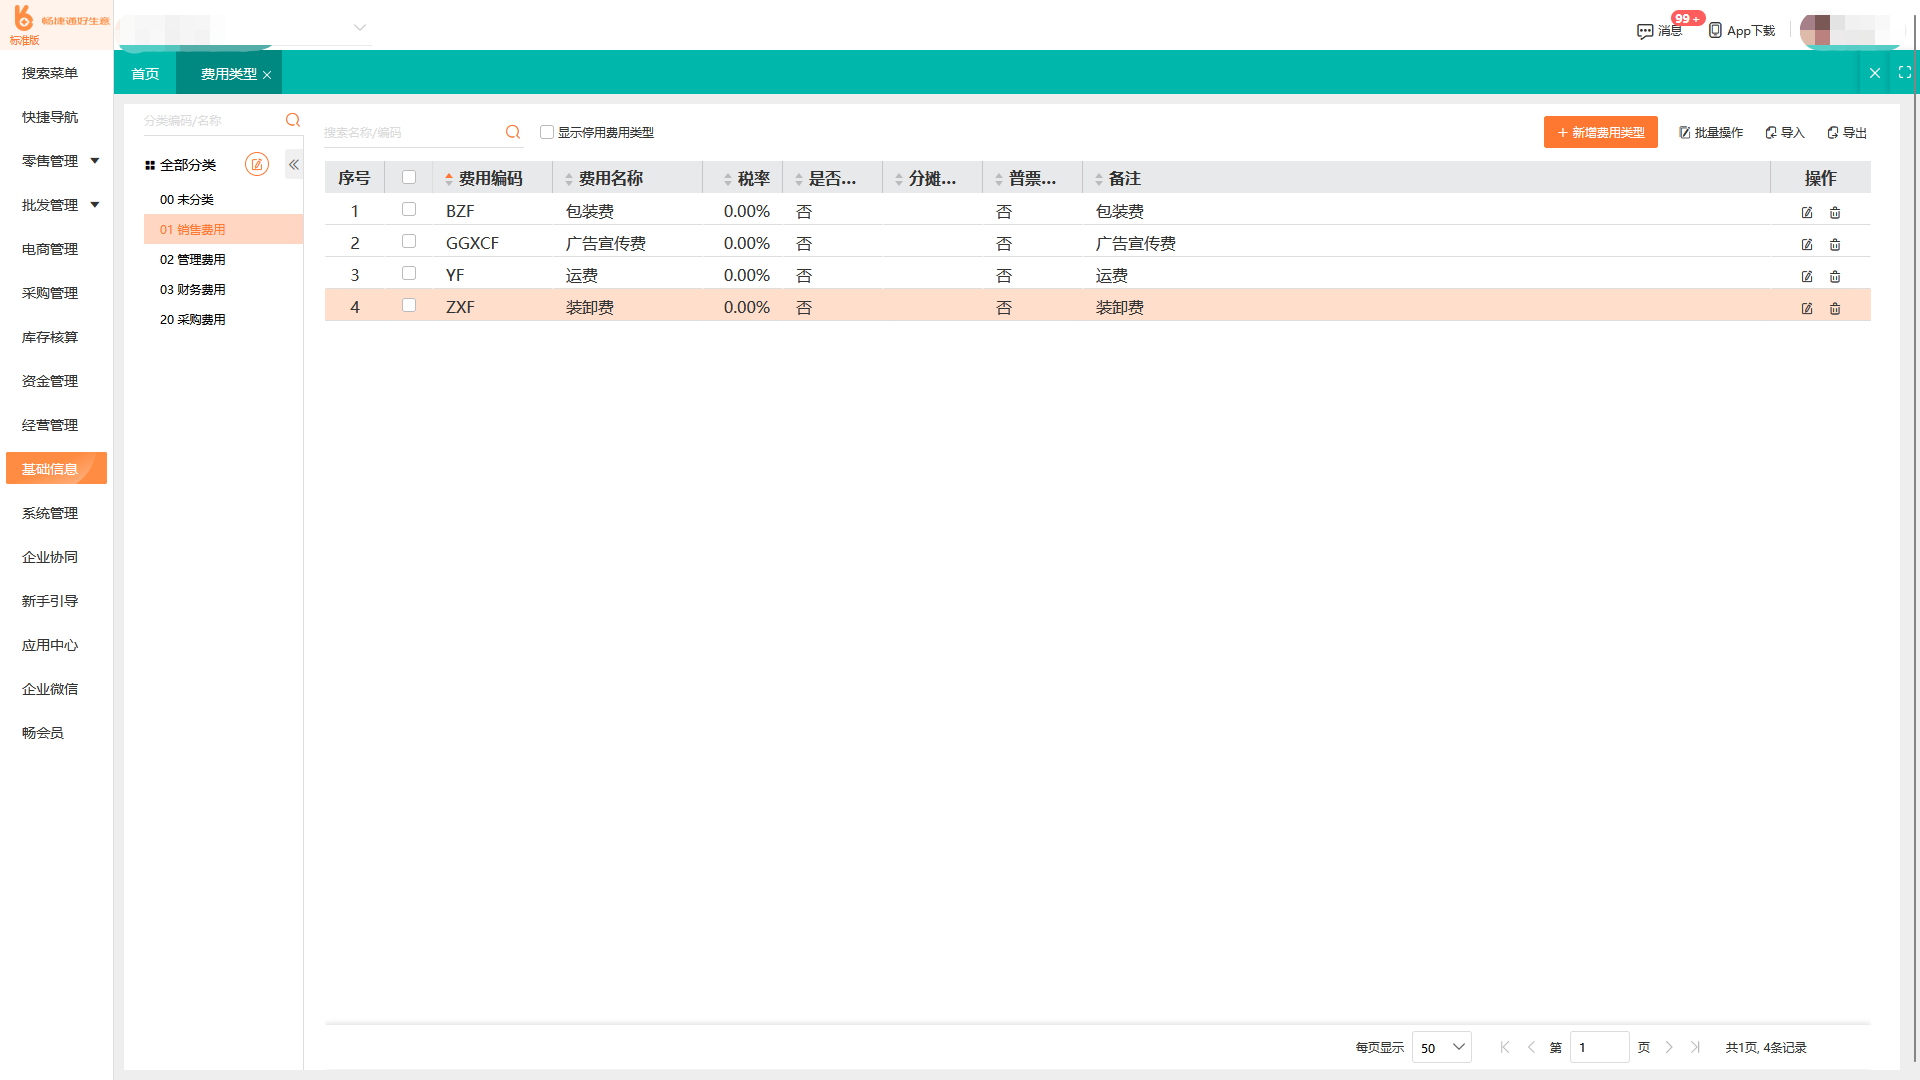Screen dimensions: 1920x1080
Task: Click the 批量操作 button
Action: click(1709, 131)
